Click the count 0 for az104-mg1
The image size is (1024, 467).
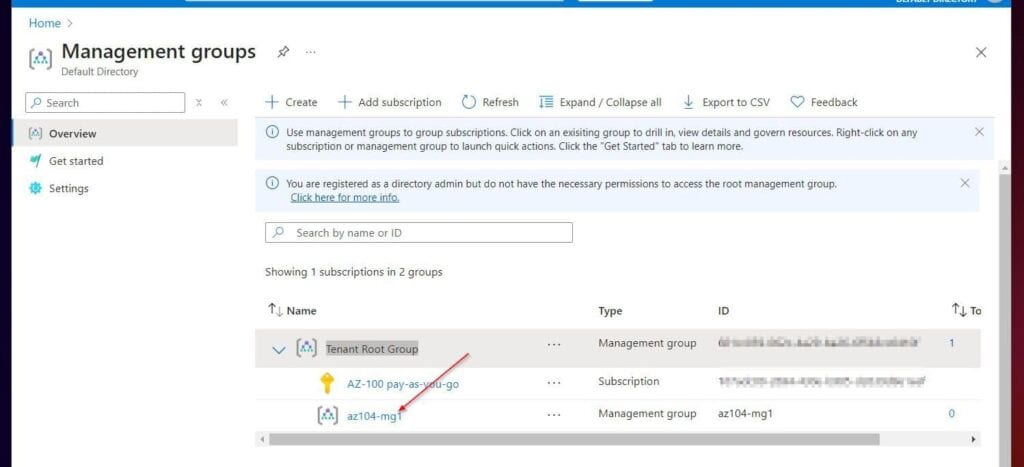pos(952,413)
